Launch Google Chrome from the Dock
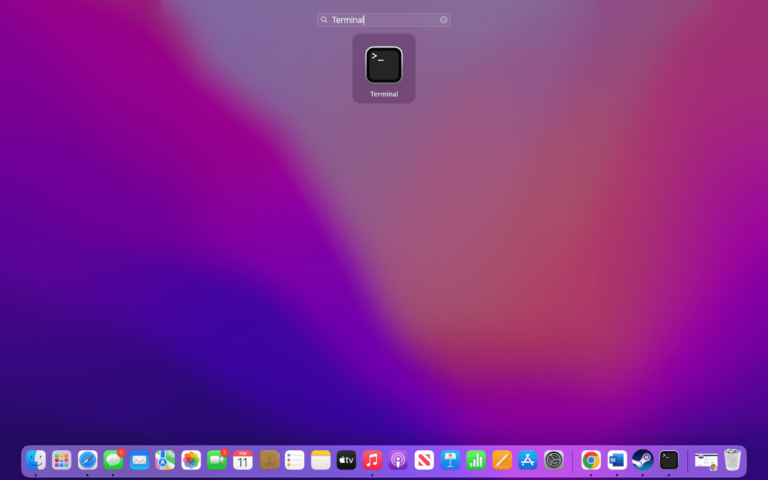This screenshot has height=480, width=768. click(x=591, y=460)
